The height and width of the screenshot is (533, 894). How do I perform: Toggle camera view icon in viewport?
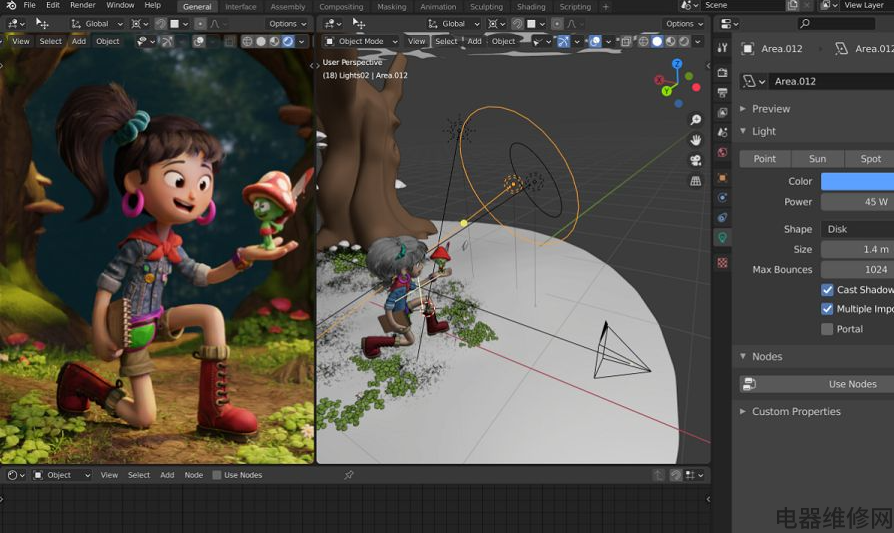pos(696,160)
